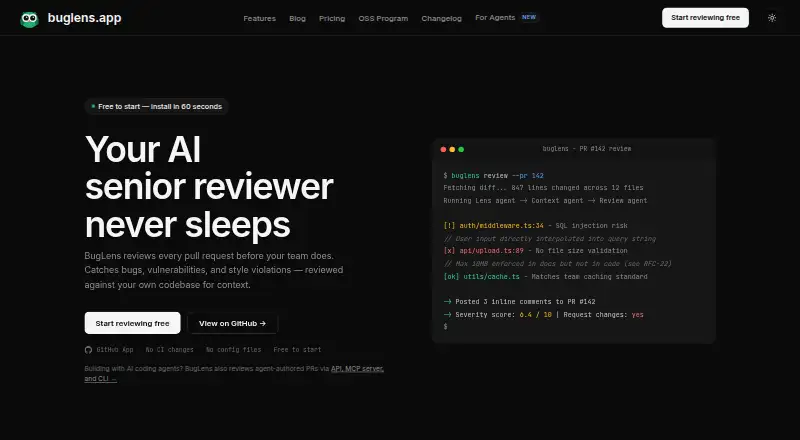The image size is (800, 440).
Task: Open the Features nav item
Action: click(x=259, y=18)
